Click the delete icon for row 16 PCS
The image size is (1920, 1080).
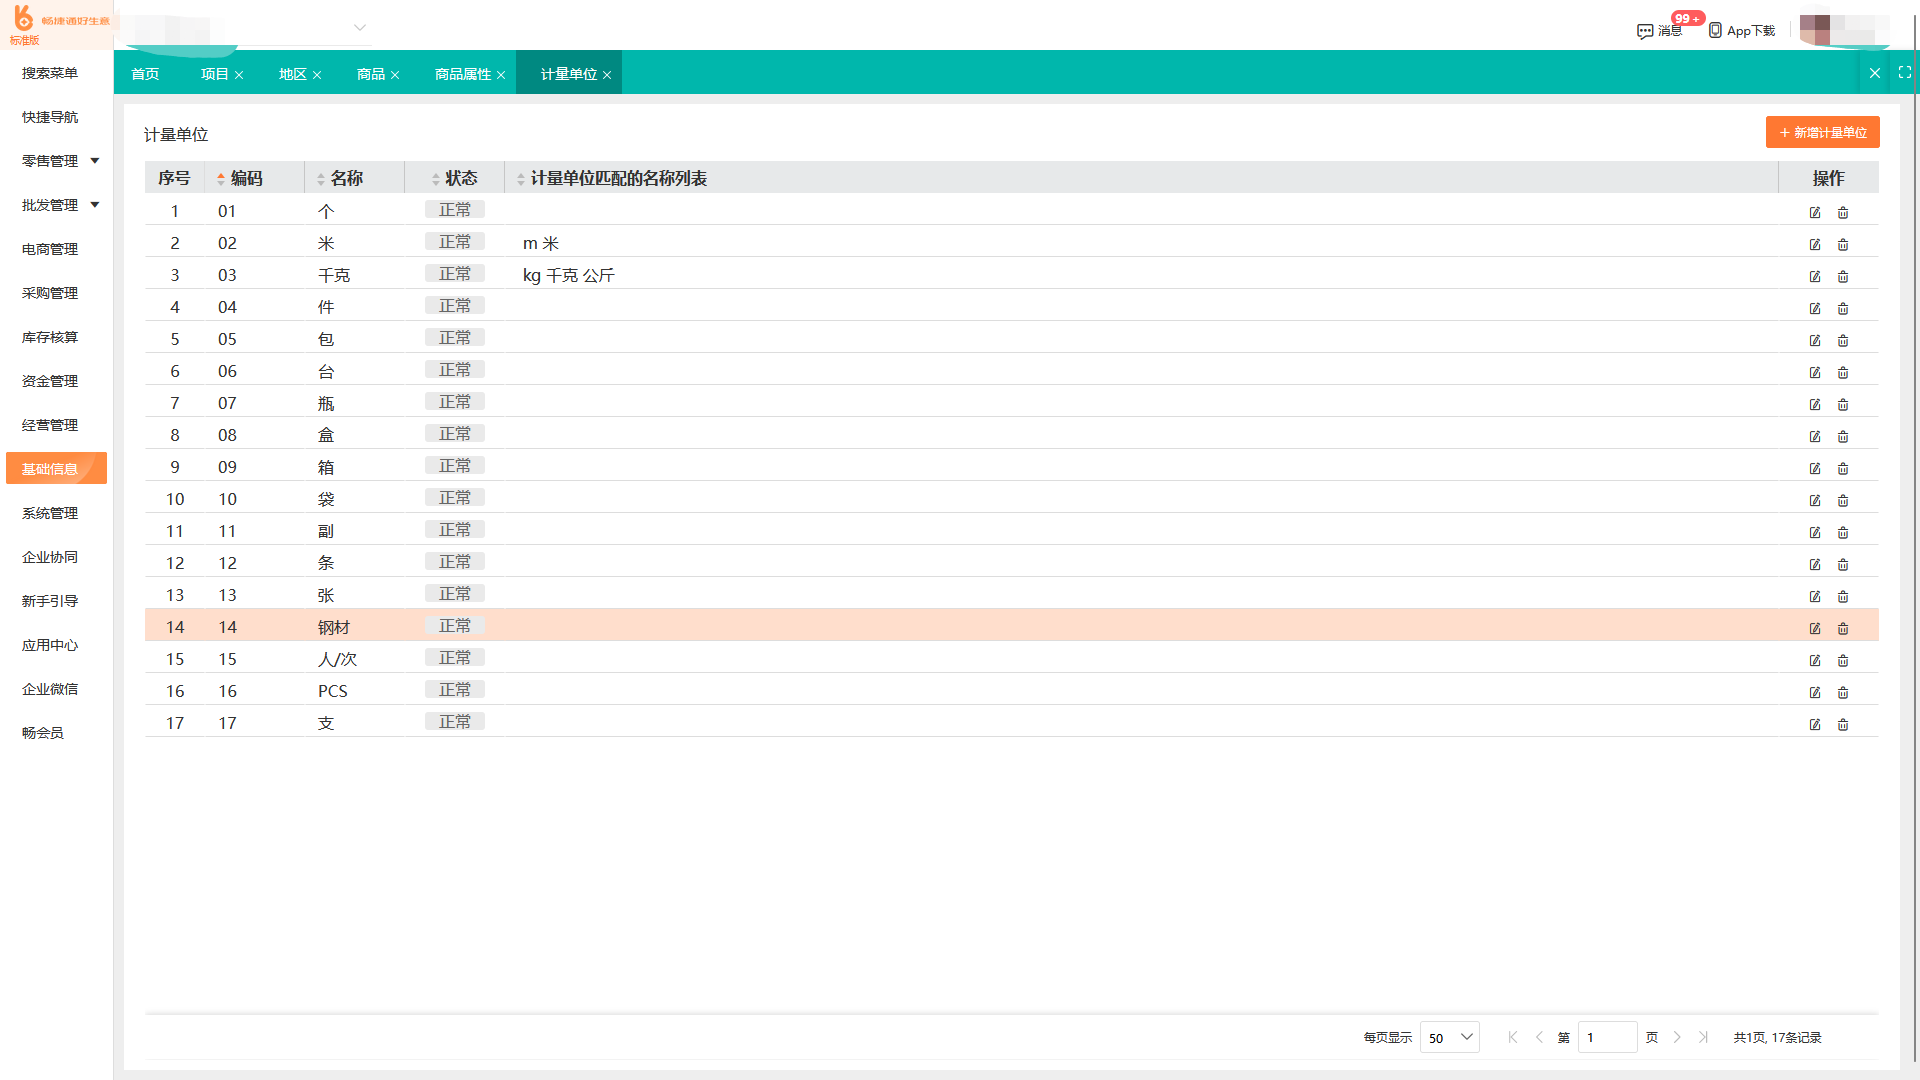(1844, 691)
